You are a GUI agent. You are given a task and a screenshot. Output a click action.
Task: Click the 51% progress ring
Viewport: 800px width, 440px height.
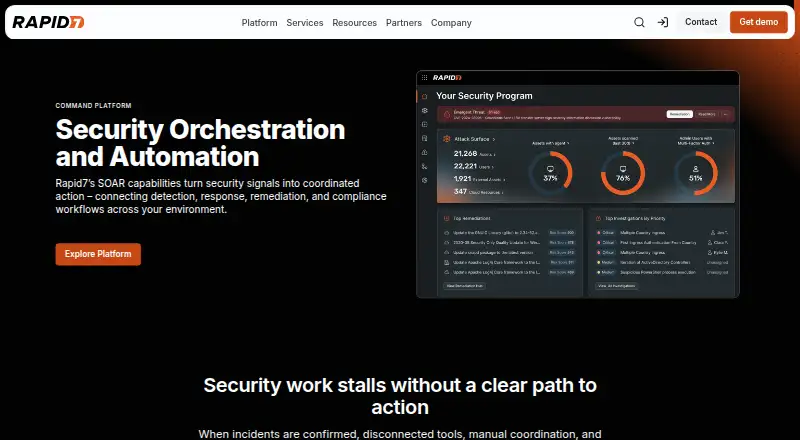696,173
